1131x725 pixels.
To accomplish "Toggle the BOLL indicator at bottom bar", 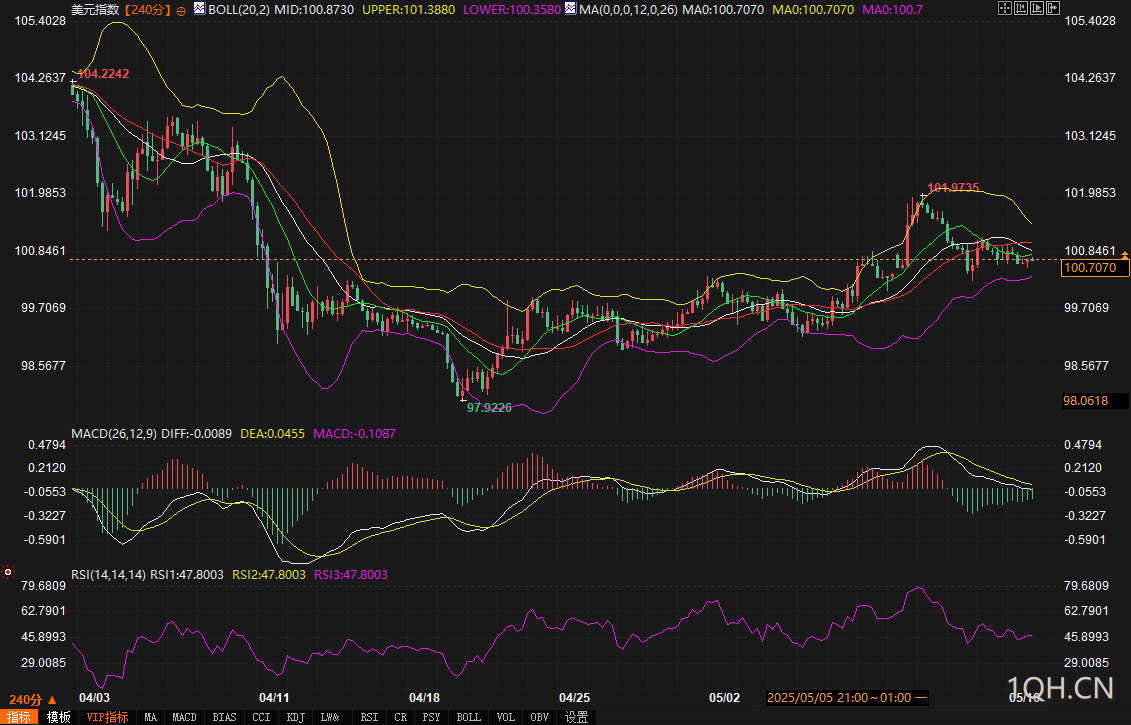I will [468, 717].
